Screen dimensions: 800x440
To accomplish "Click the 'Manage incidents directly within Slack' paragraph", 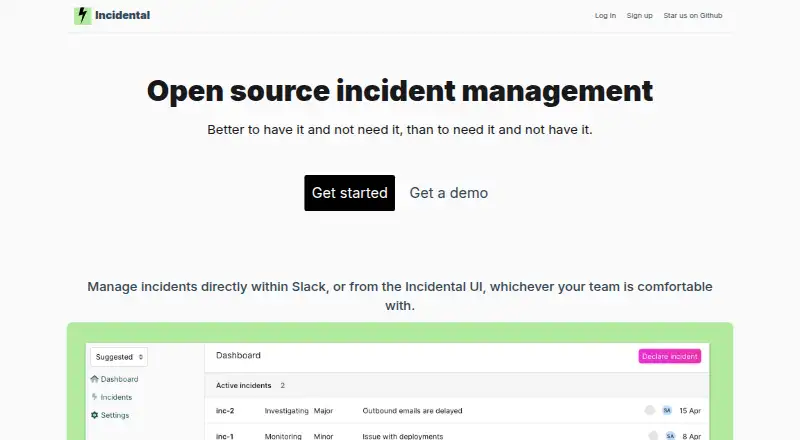I will tap(400, 296).
